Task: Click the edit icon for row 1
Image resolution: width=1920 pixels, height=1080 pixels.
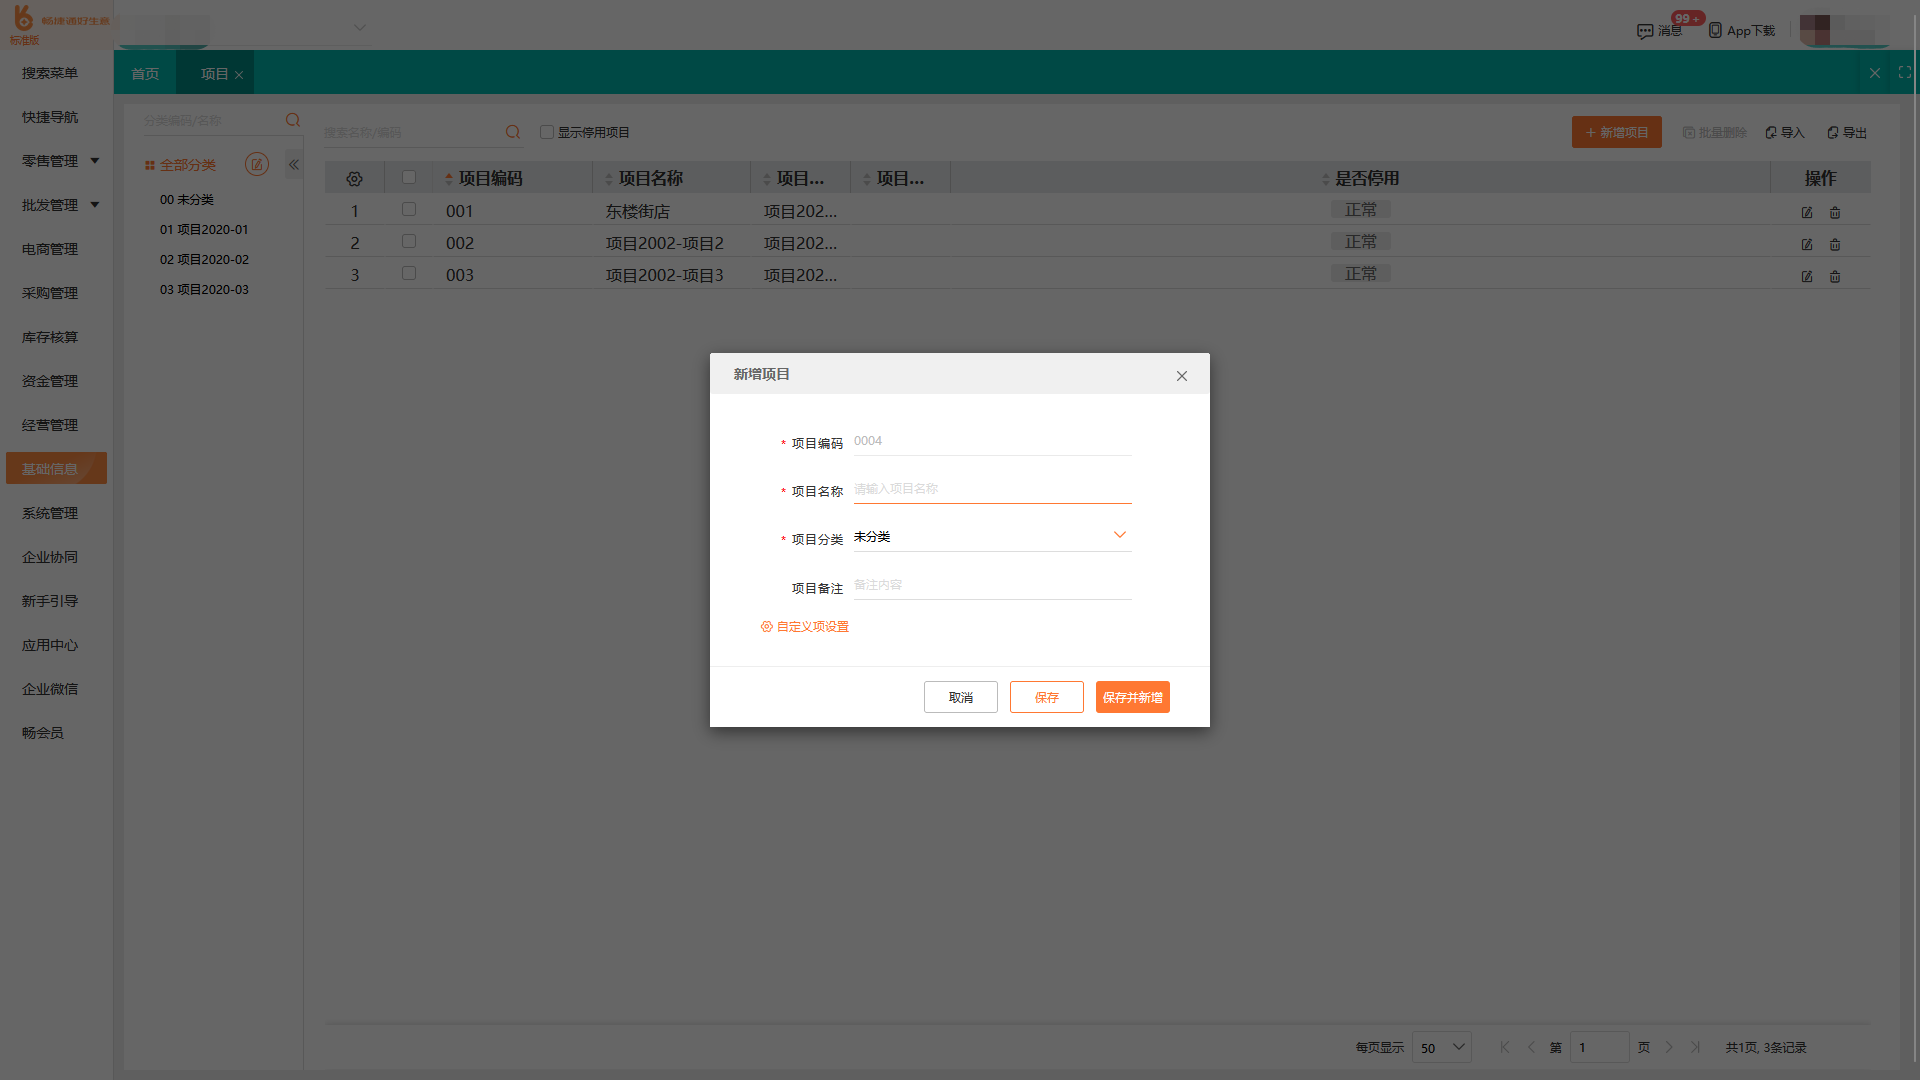Action: [x=1807, y=212]
